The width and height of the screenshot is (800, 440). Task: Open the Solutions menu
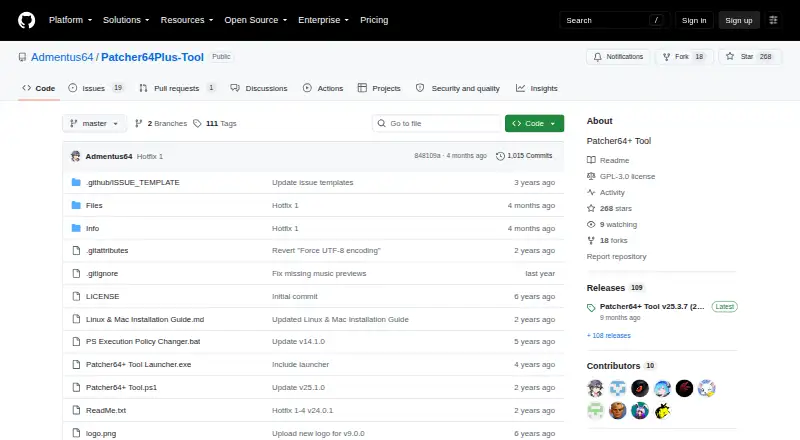point(126,20)
